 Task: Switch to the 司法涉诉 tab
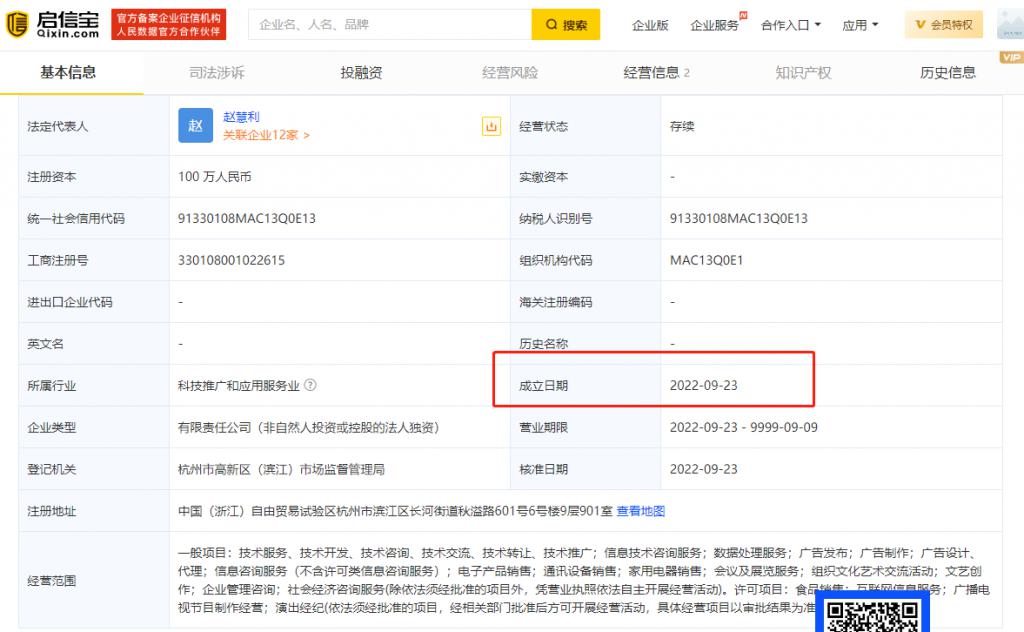tap(216, 72)
